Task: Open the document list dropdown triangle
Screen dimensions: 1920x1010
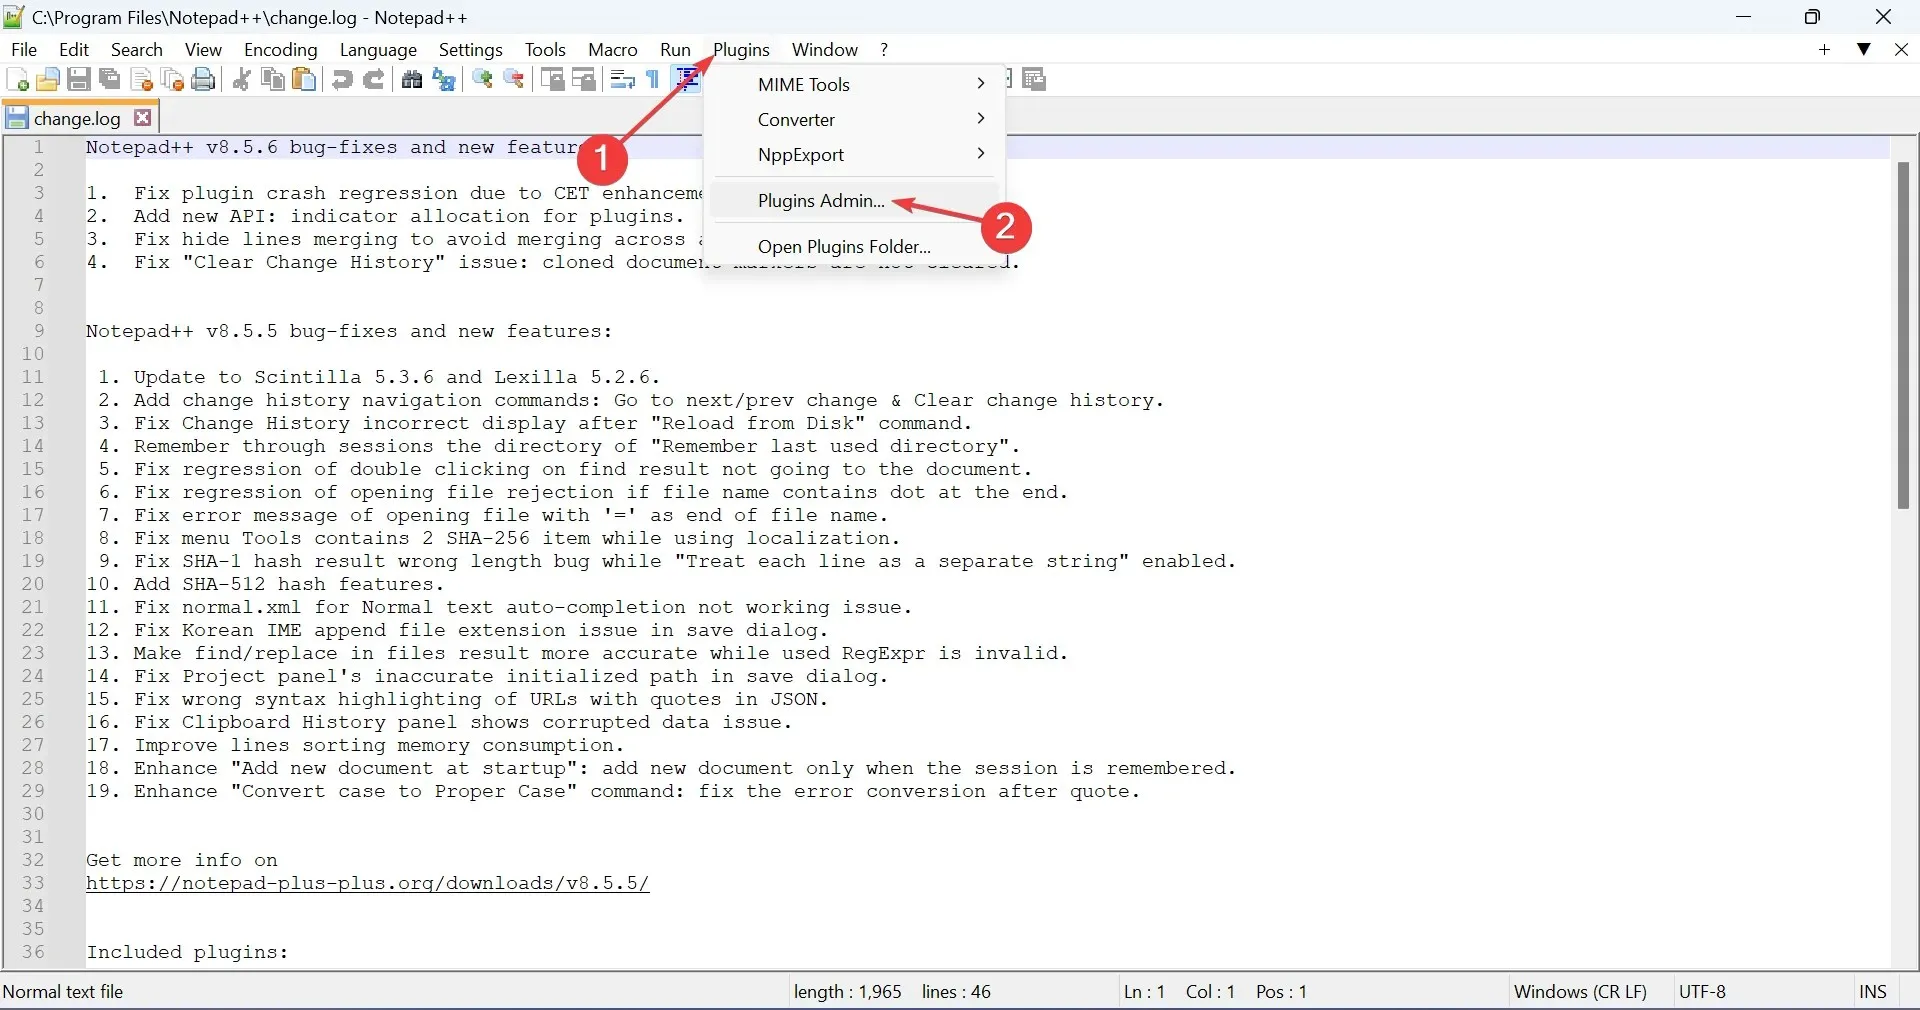Action: (x=1864, y=50)
